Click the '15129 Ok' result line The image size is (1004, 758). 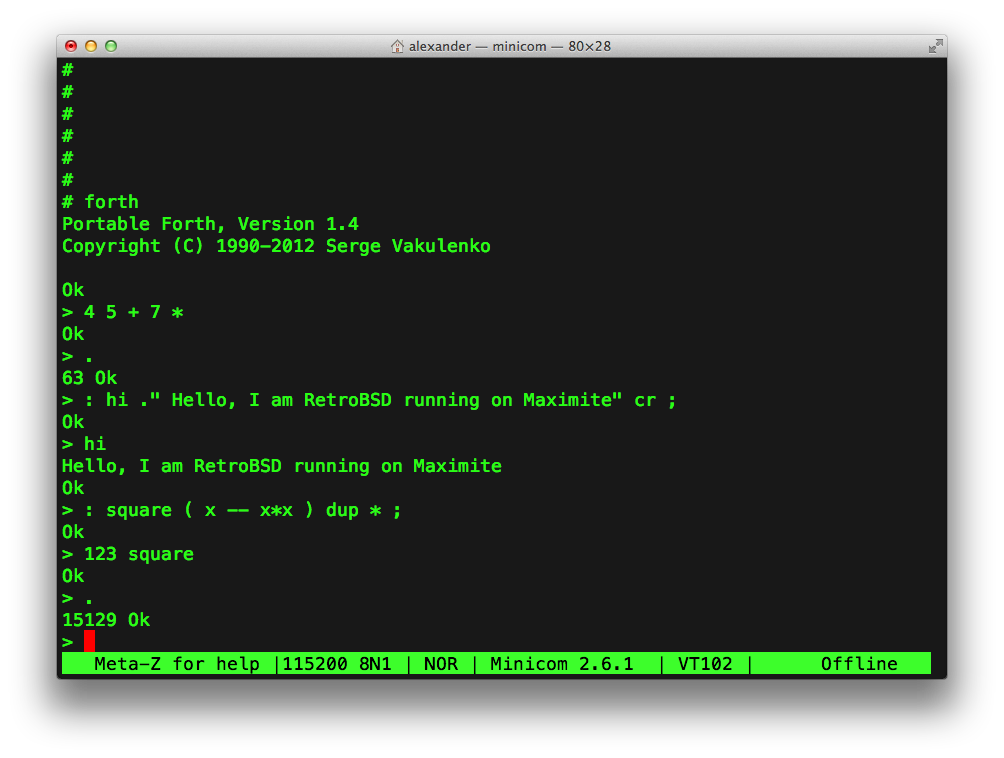106,620
